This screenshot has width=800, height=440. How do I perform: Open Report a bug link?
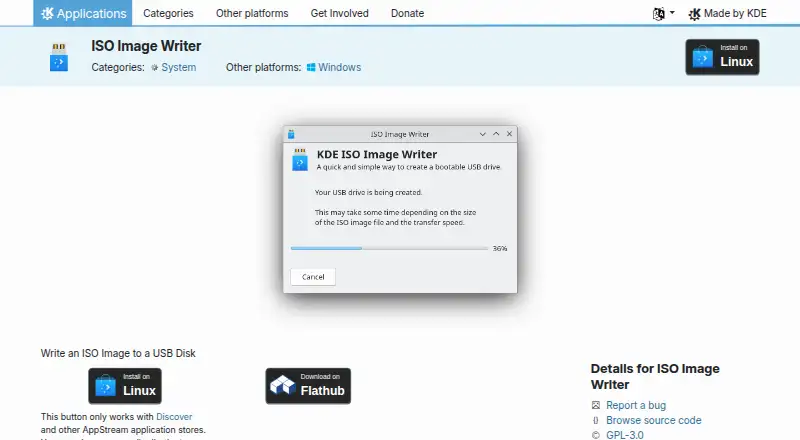(636, 405)
